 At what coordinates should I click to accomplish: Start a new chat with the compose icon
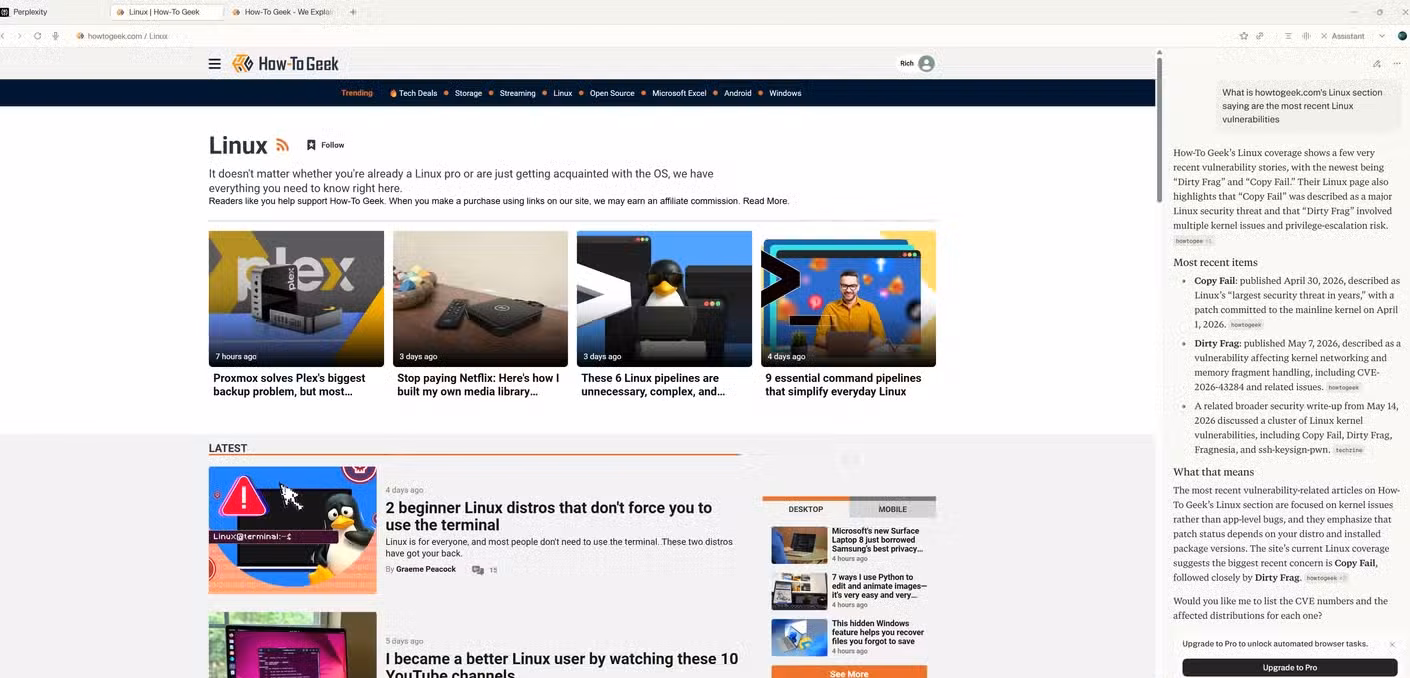point(1377,64)
